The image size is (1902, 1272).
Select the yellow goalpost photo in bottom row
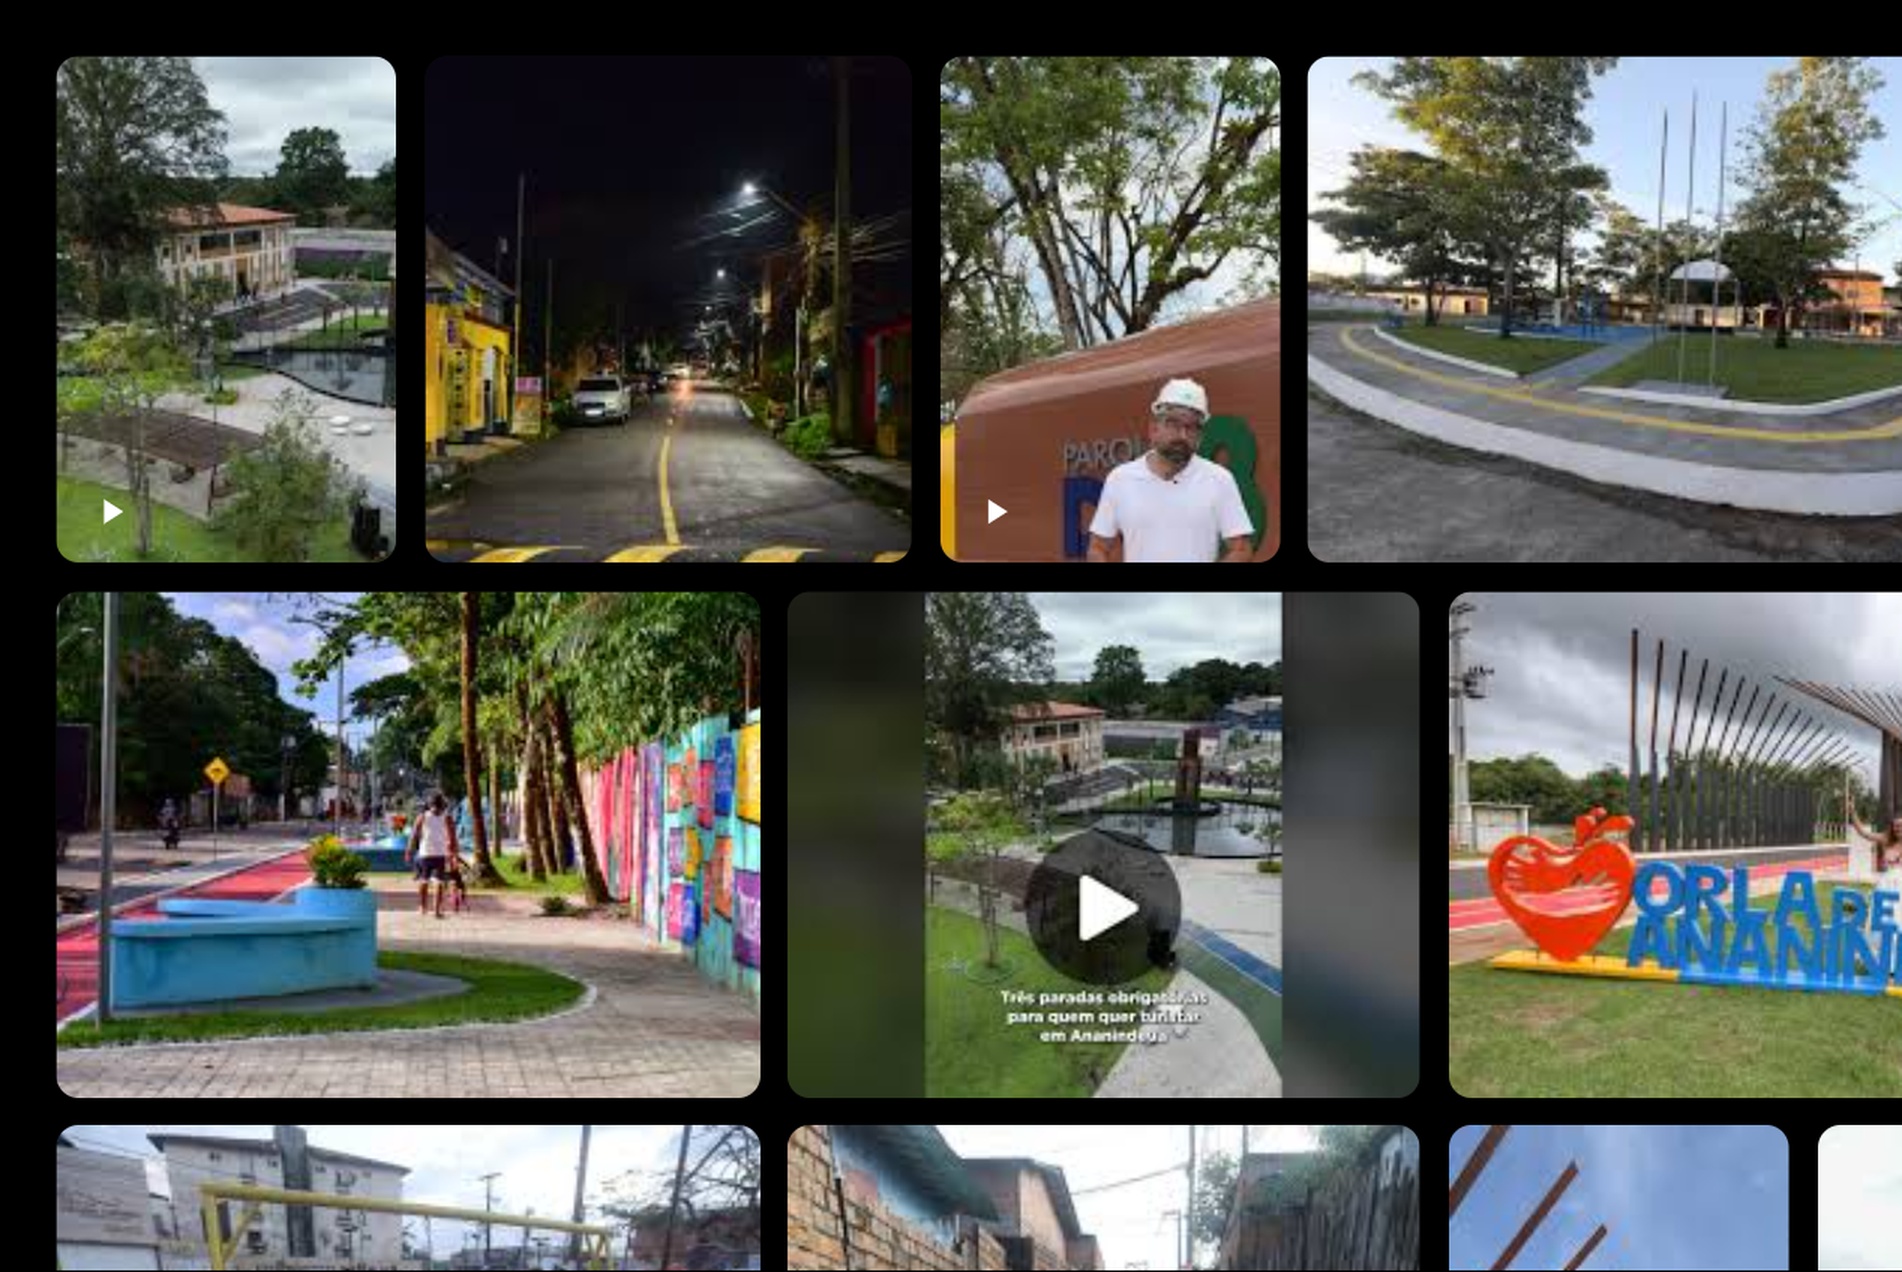pos(408,1198)
